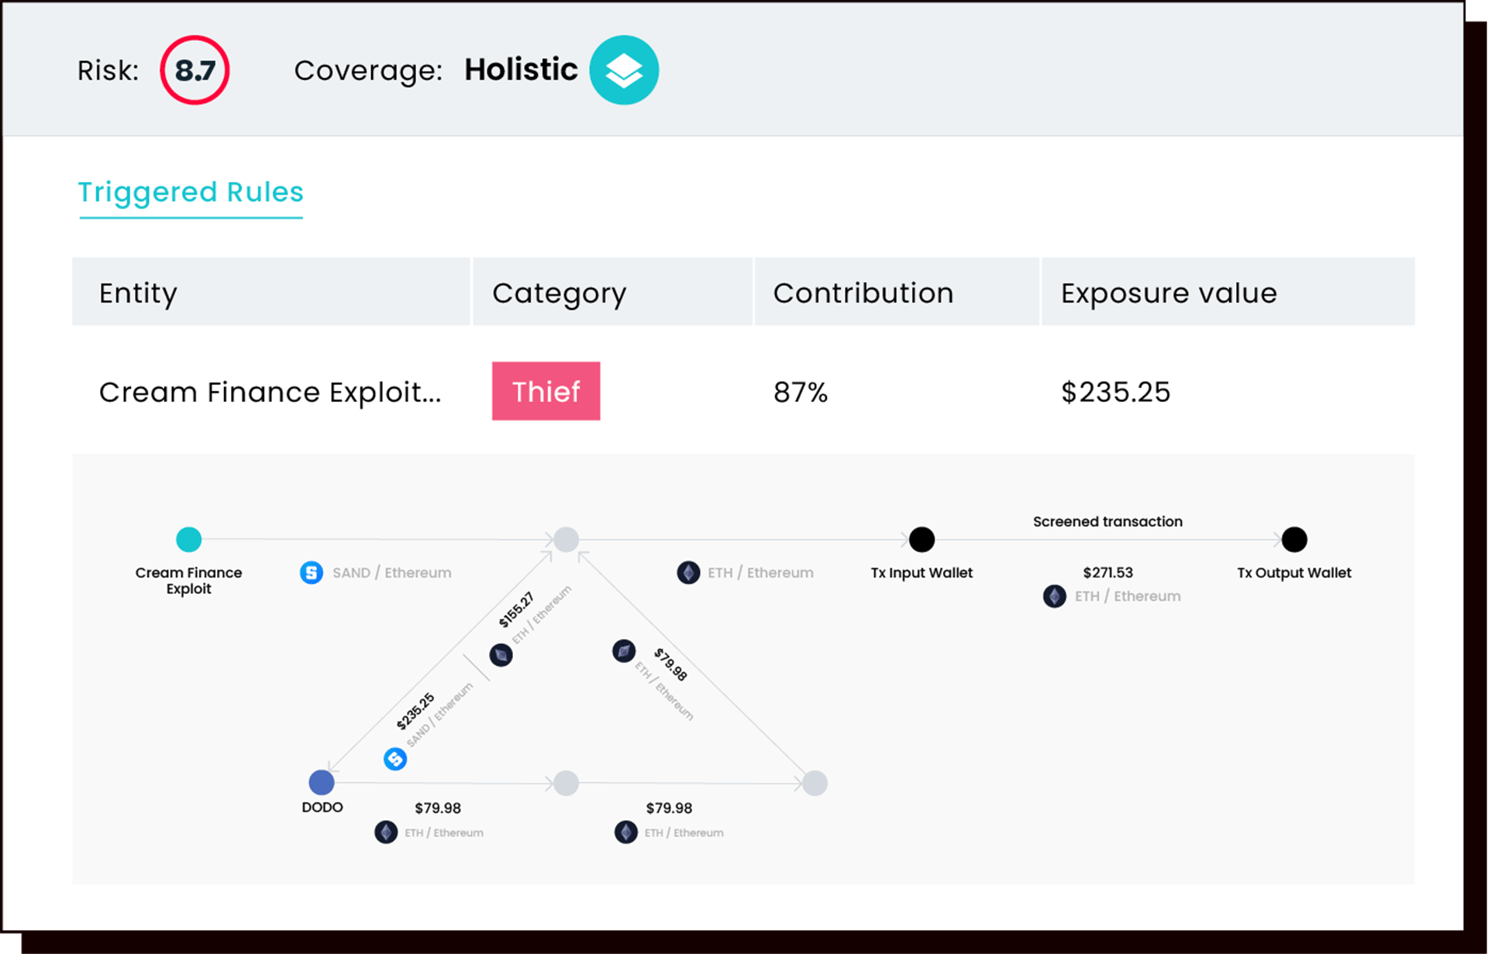
Task: Click the Screened transaction label
Action: 1107,521
